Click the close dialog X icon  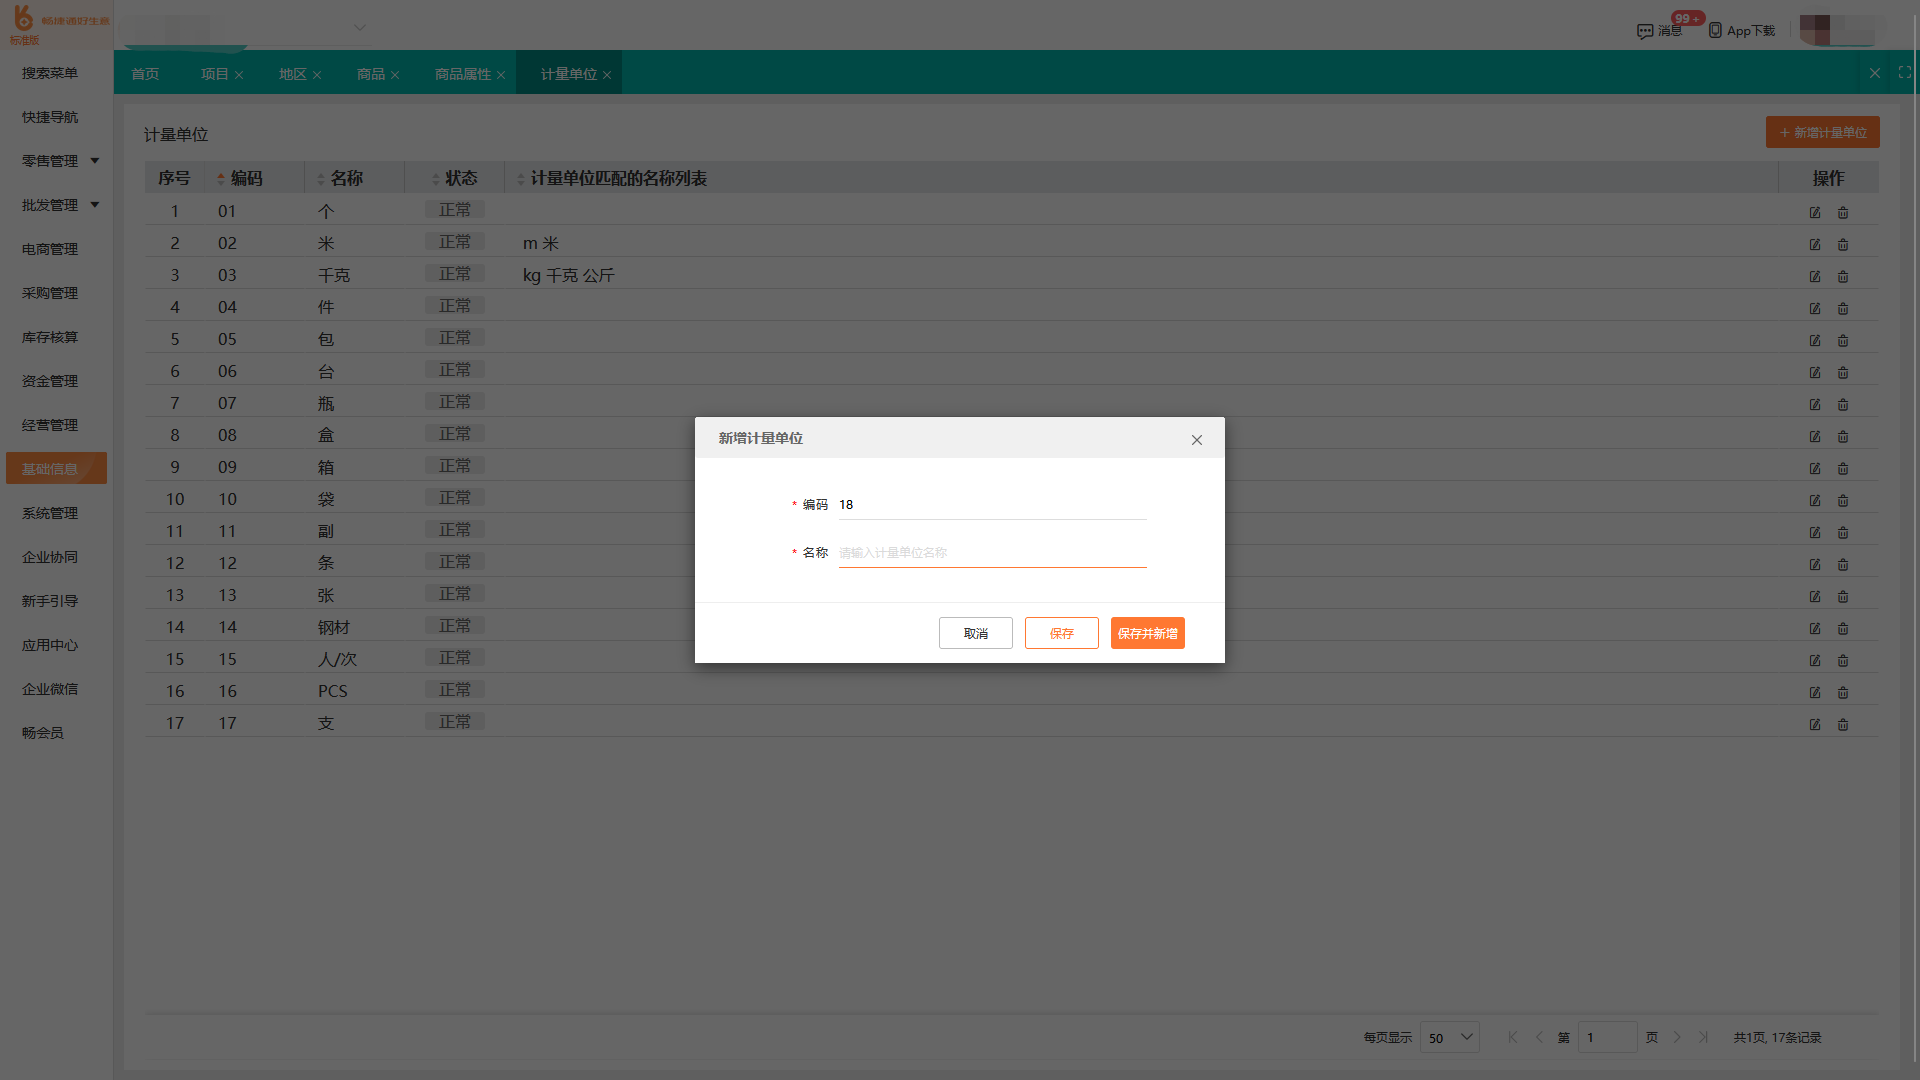1196,439
